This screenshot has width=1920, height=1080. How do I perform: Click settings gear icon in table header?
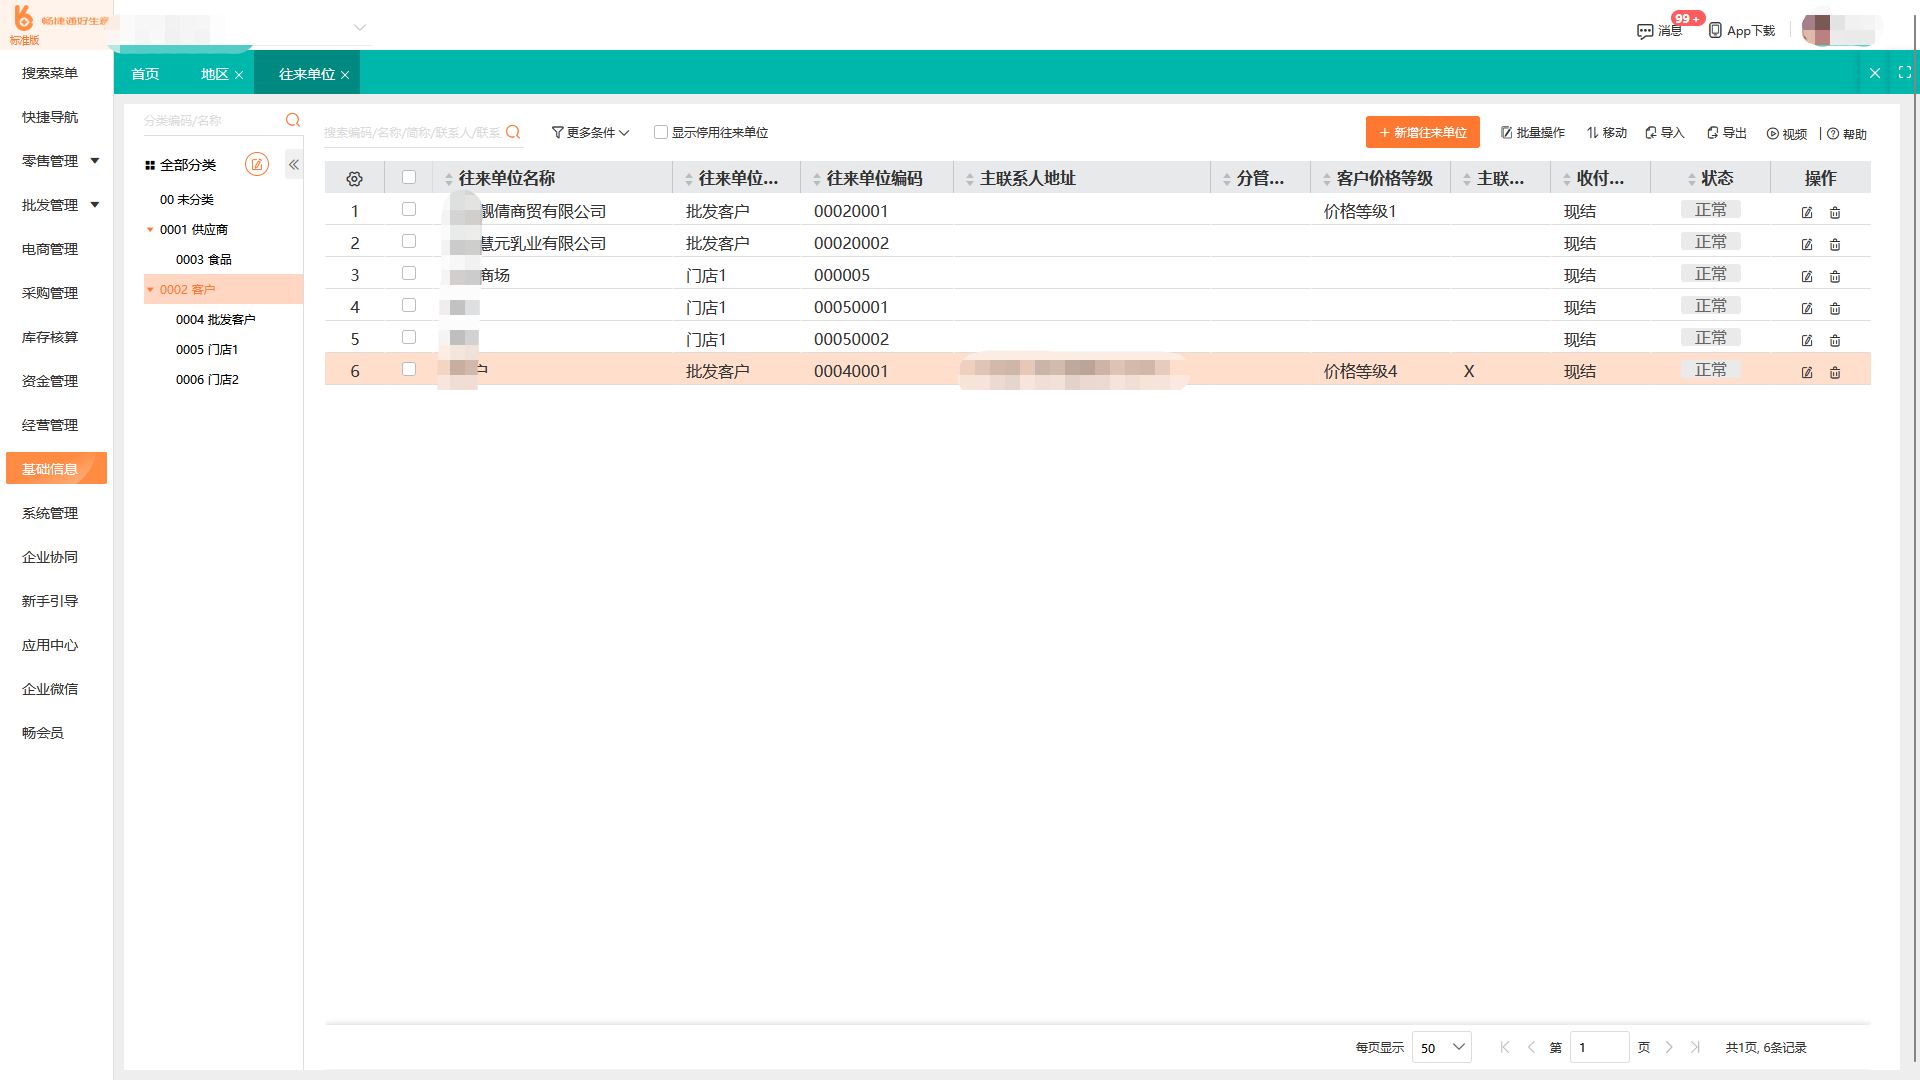coord(353,178)
